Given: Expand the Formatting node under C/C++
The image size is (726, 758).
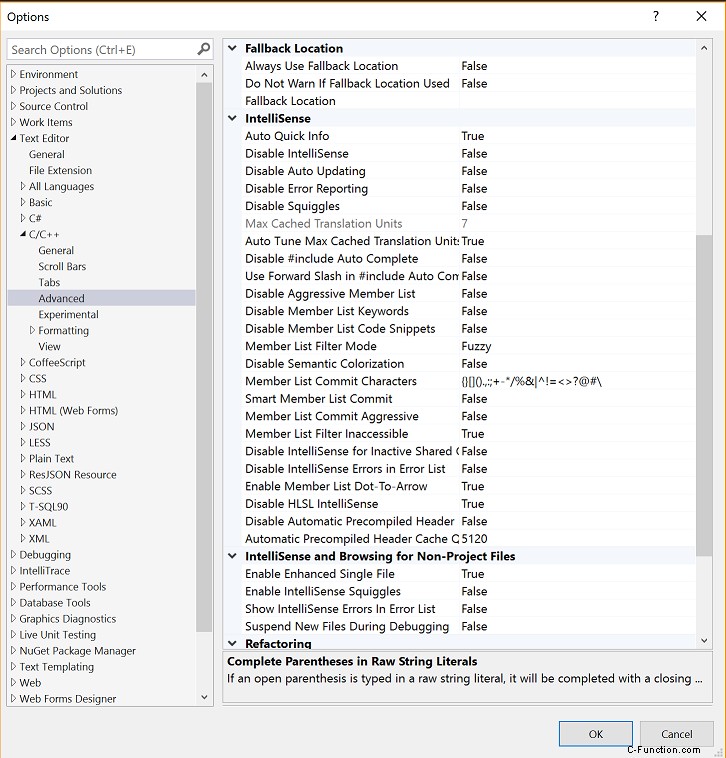Looking at the screenshot, I should point(33,330).
